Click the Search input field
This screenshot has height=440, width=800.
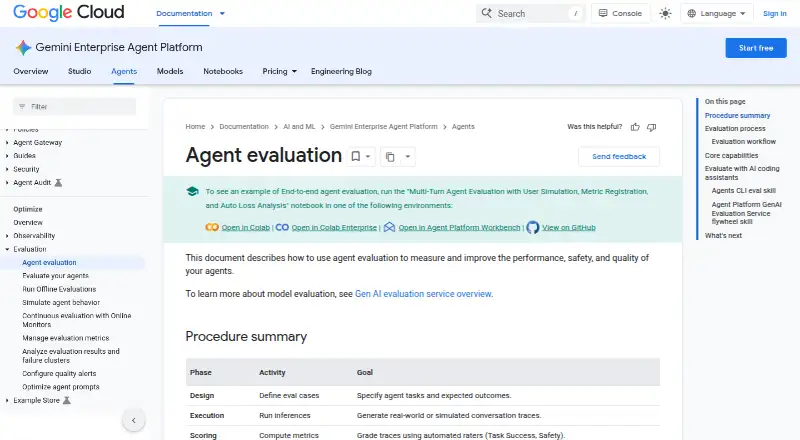pyautogui.click(x=531, y=13)
